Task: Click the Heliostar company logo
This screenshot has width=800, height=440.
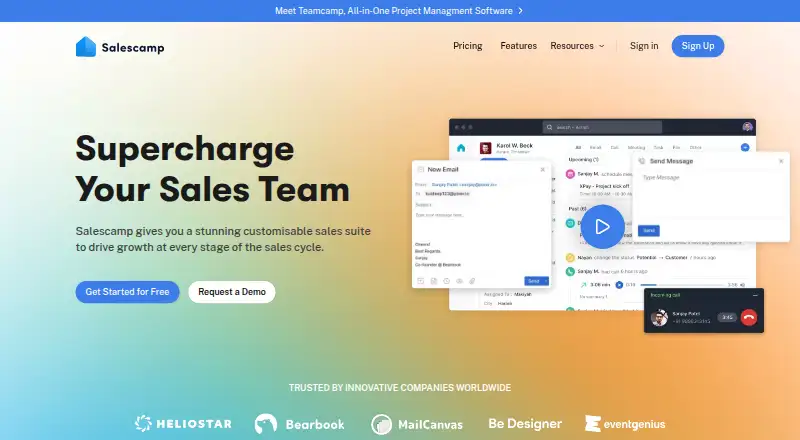Action: pyautogui.click(x=183, y=424)
